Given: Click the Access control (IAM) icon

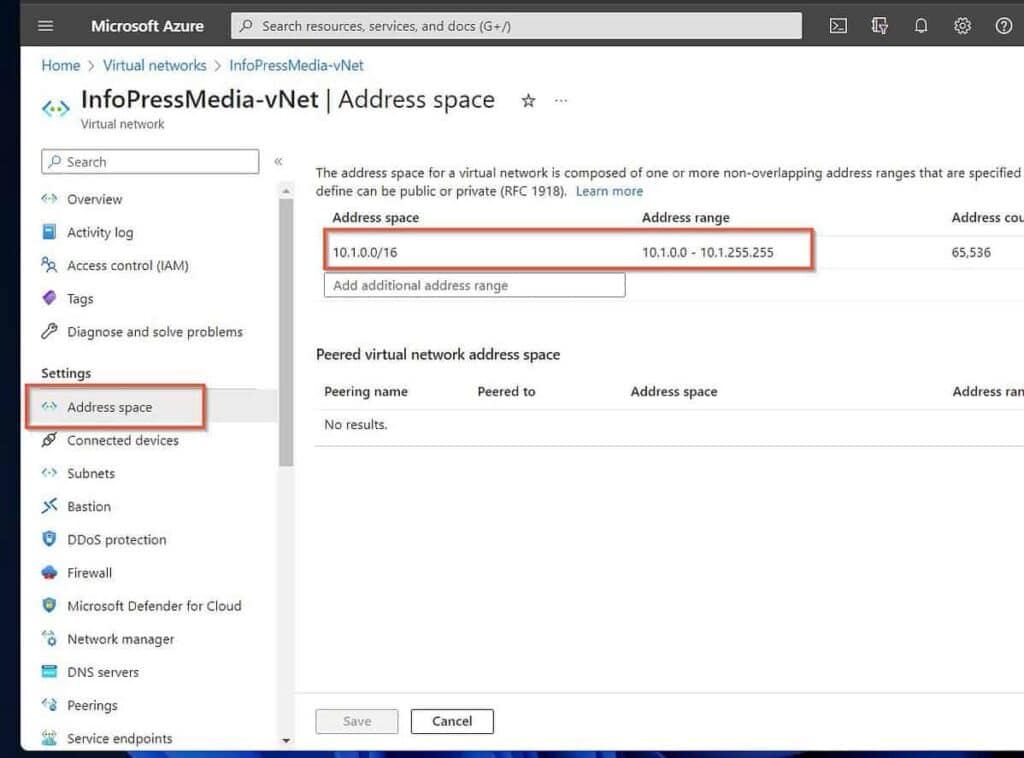Looking at the screenshot, I should [49, 264].
